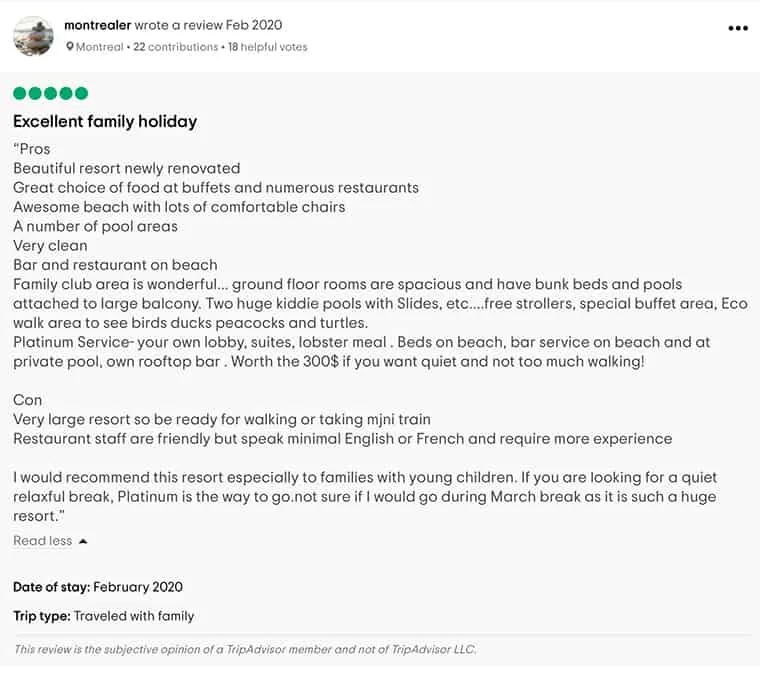Image resolution: width=760 pixels, height=673 pixels.
Task: Click the "Con" line in the review
Action: (28, 400)
